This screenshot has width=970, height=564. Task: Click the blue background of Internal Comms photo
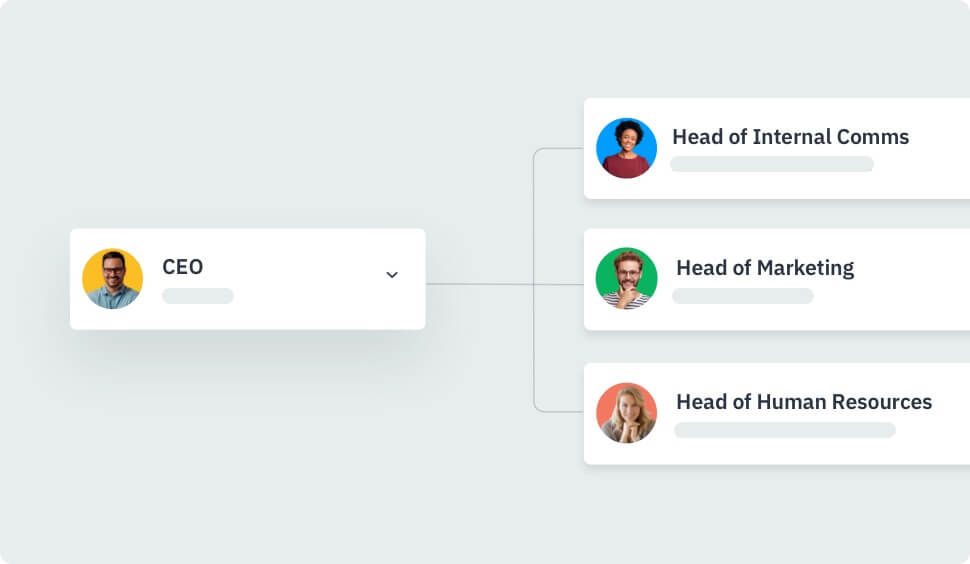click(605, 138)
